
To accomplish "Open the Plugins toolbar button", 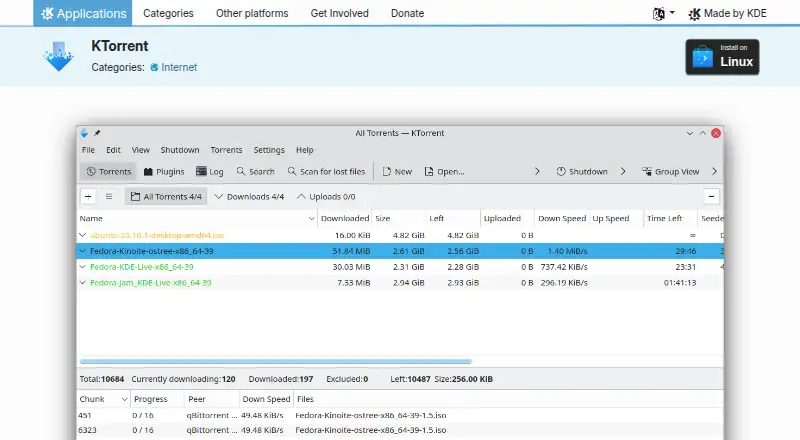I will point(164,172).
